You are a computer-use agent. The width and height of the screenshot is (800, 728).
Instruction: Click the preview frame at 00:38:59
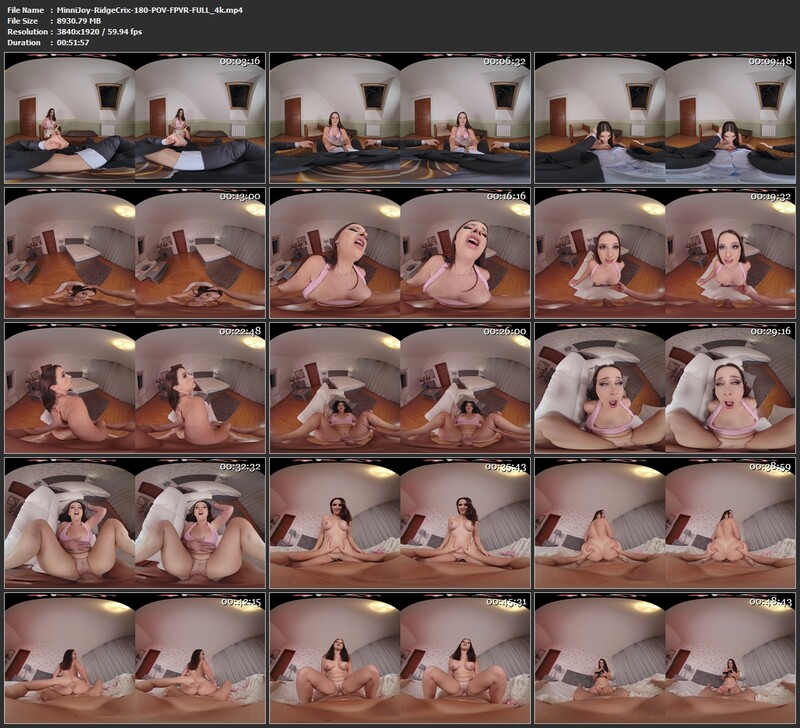tap(665, 522)
